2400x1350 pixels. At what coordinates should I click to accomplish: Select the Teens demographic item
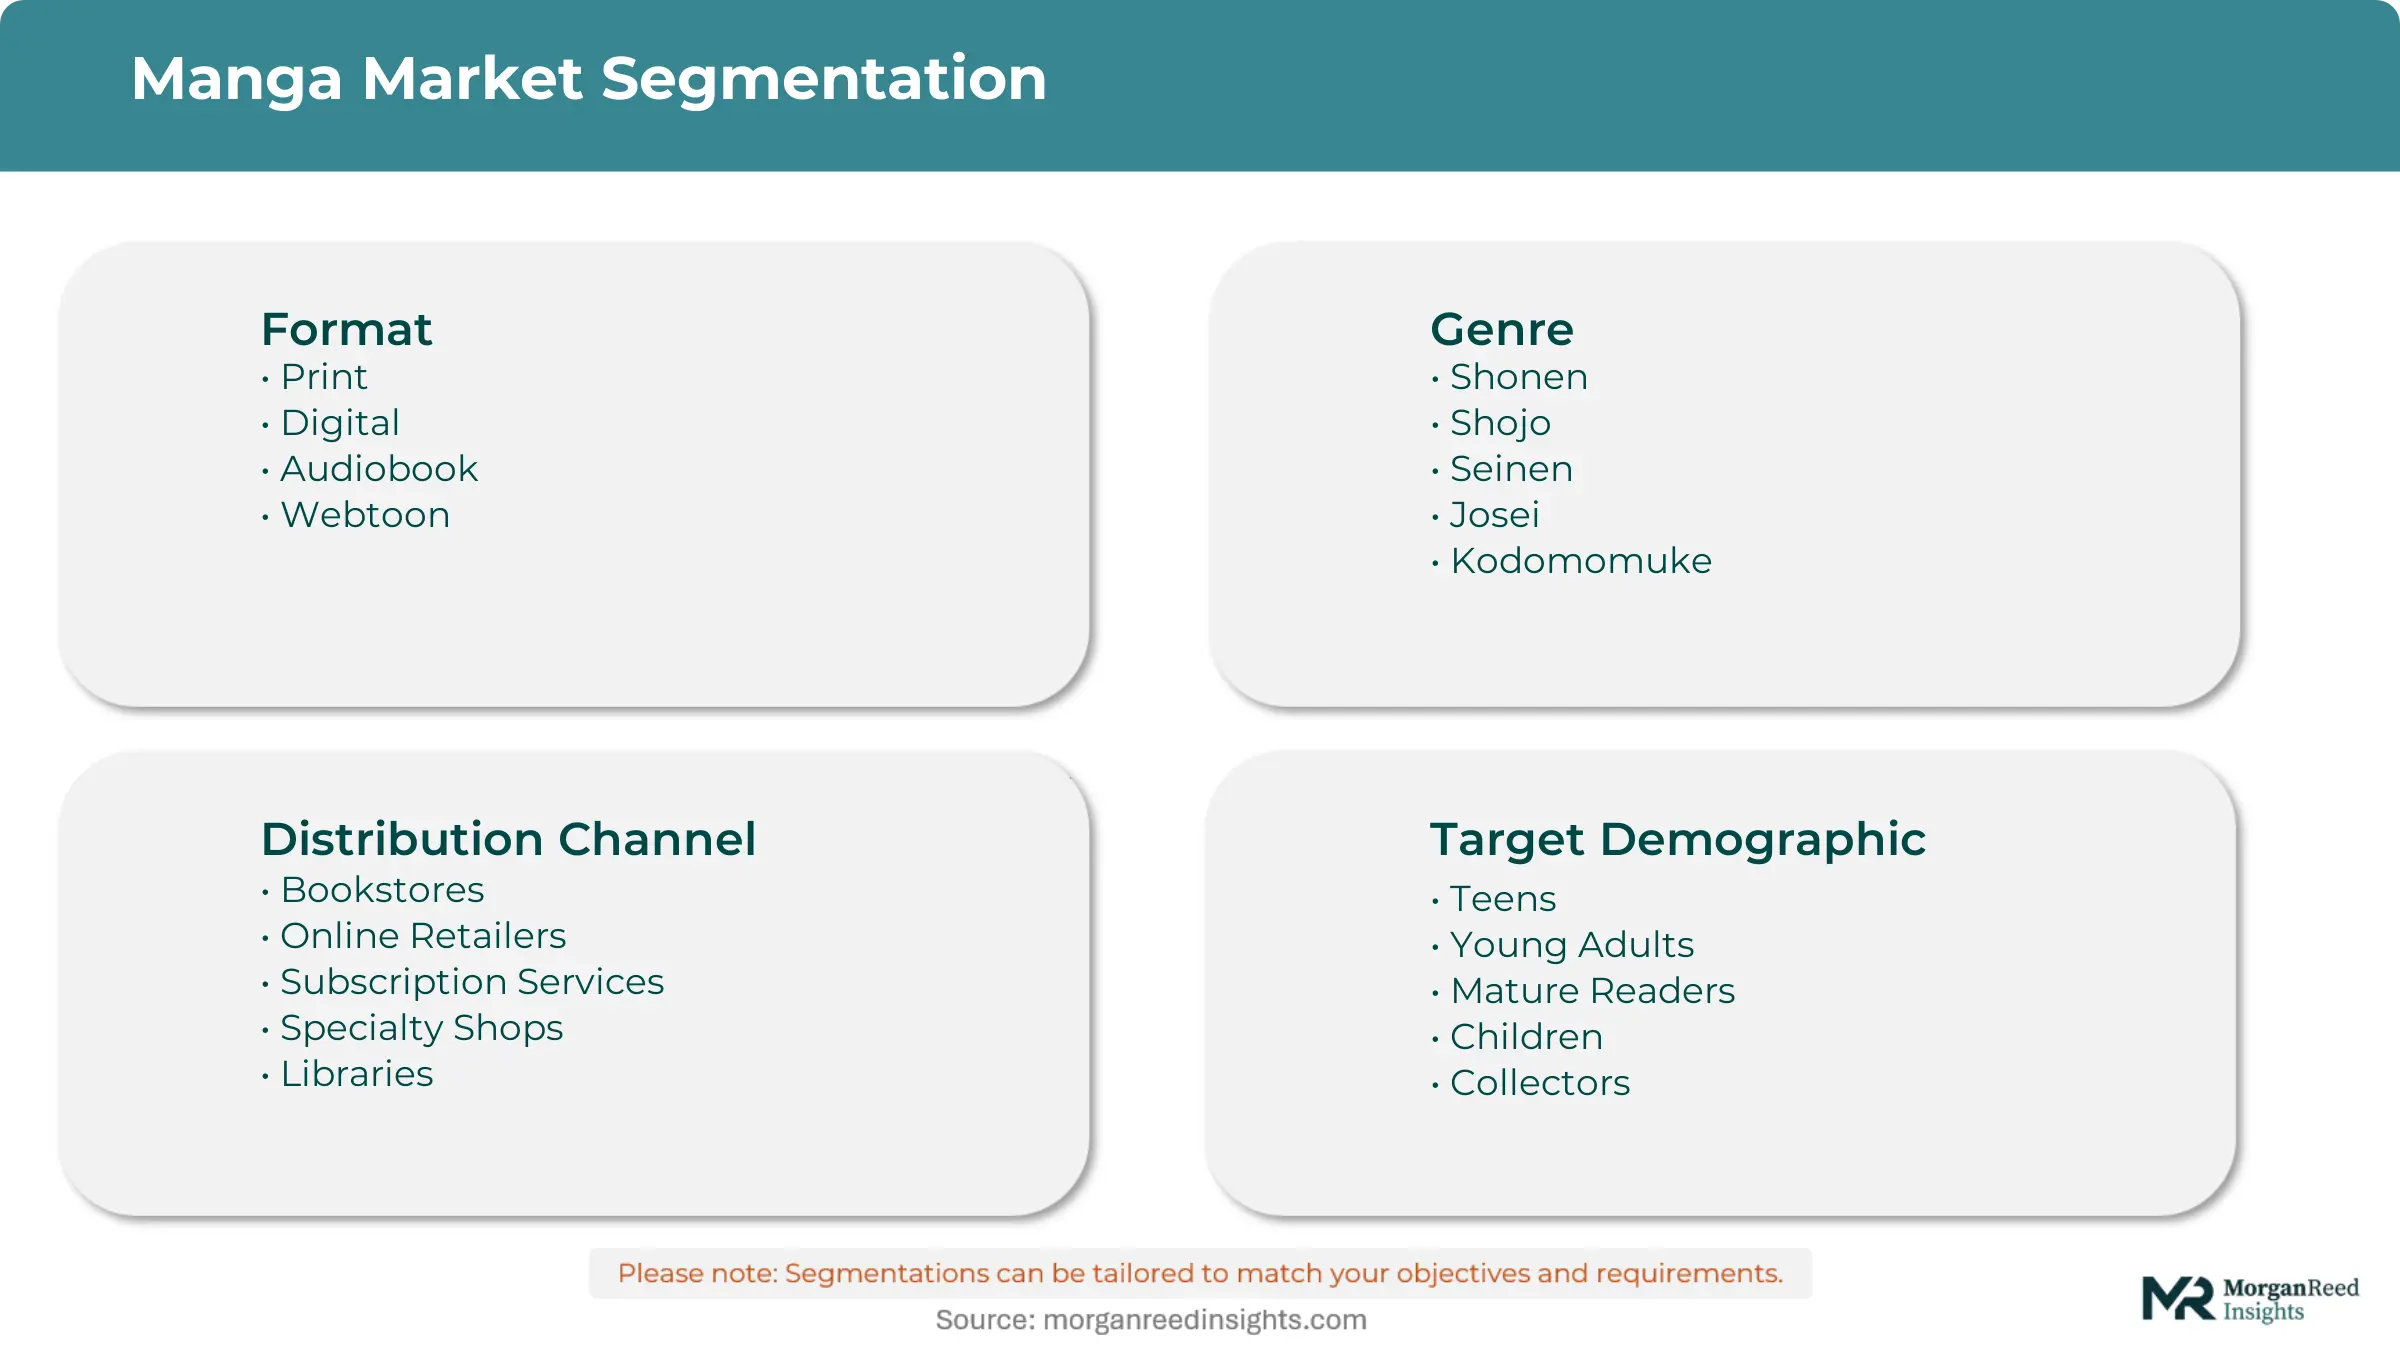(x=1504, y=899)
